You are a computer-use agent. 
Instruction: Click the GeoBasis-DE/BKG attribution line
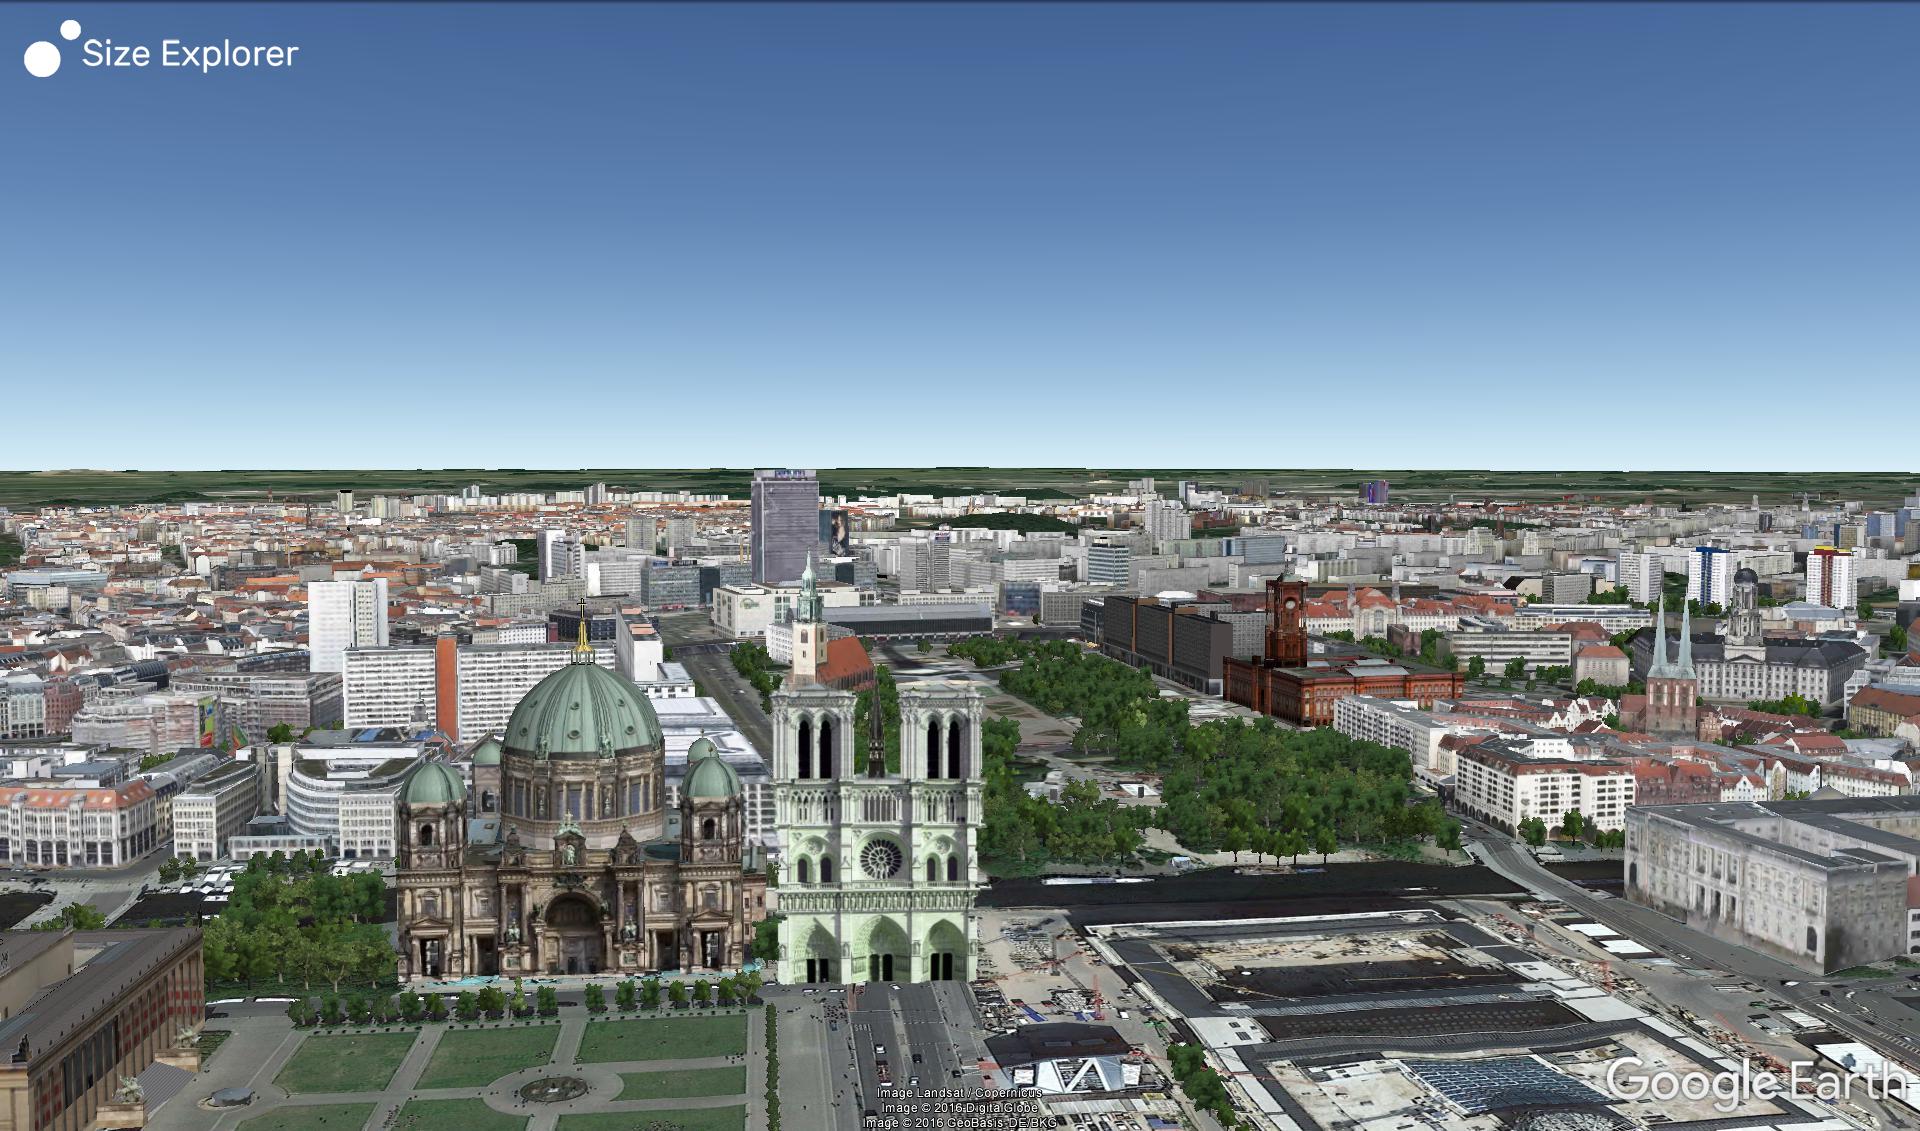tap(959, 1122)
